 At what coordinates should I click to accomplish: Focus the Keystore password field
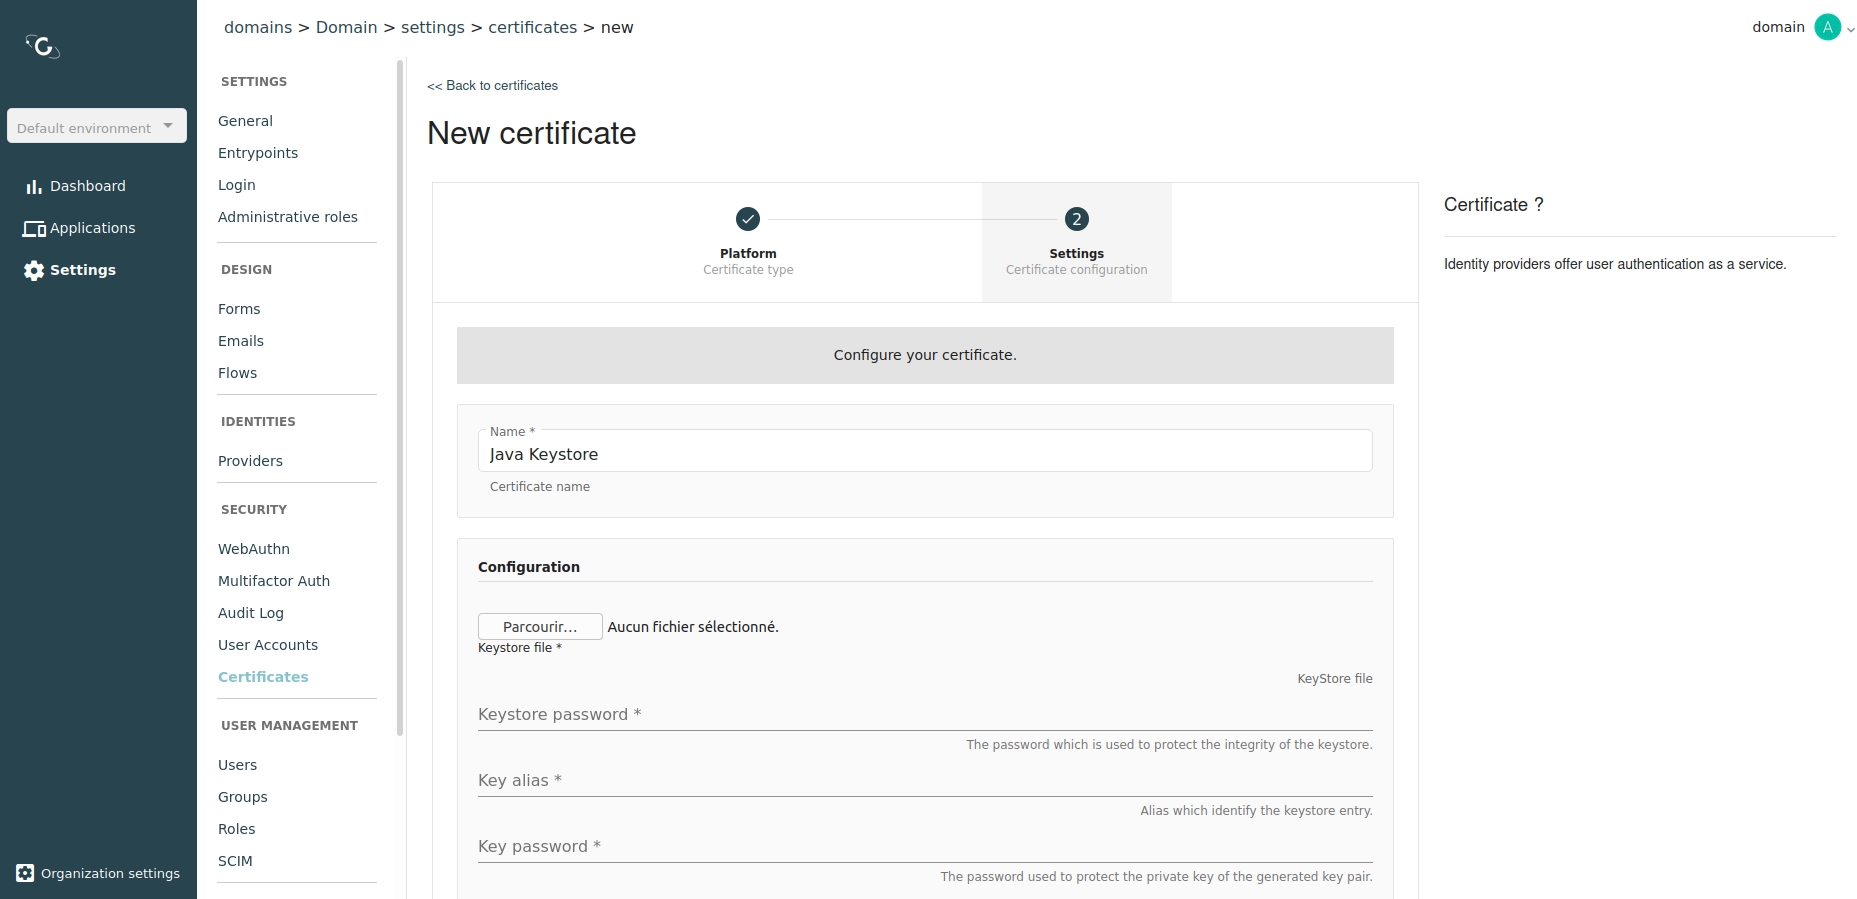[x=924, y=715]
